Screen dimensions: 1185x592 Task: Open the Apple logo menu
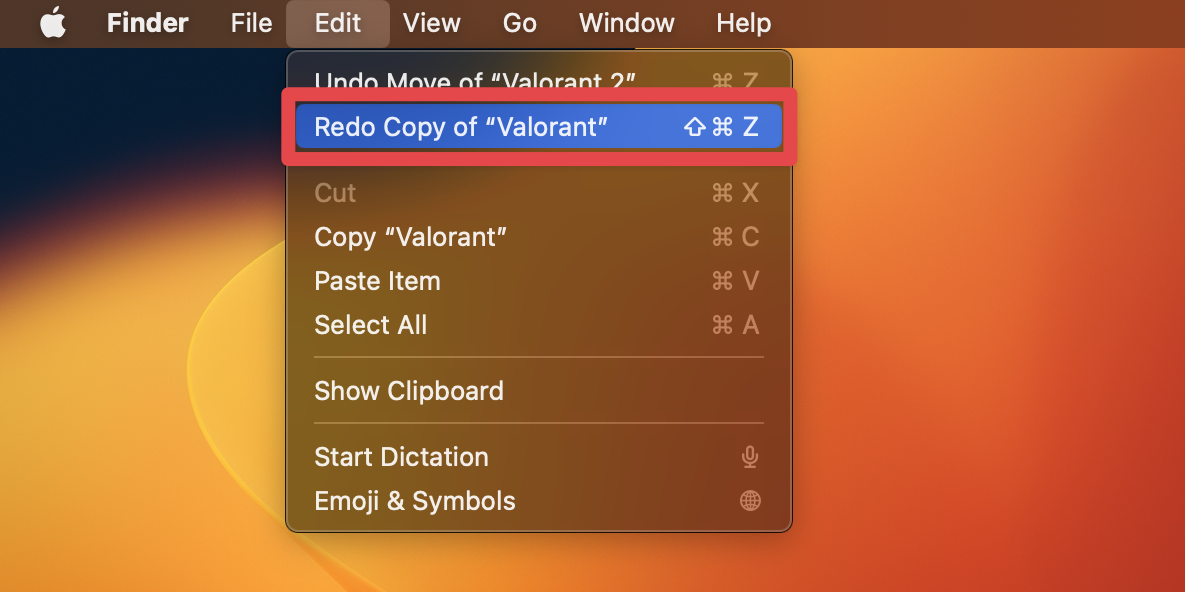[53, 23]
